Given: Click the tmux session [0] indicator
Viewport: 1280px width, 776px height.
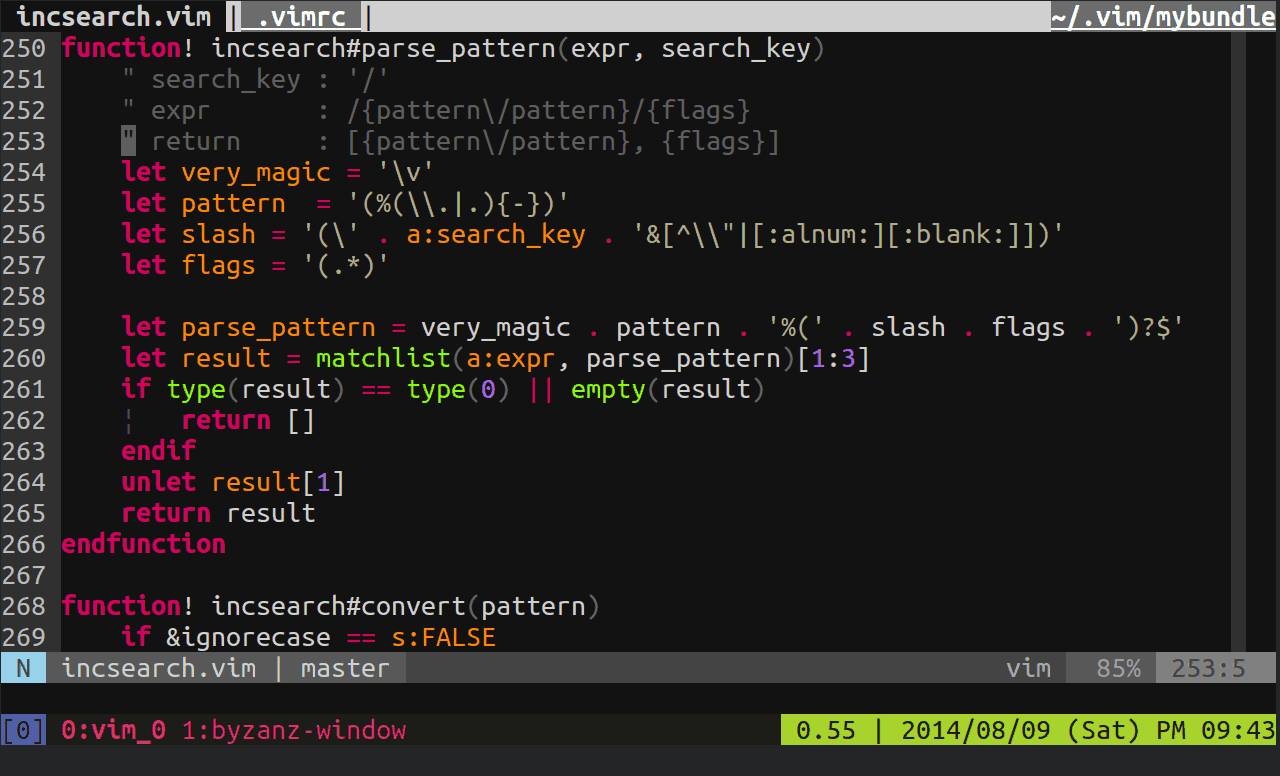Looking at the screenshot, I should point(23,730).
